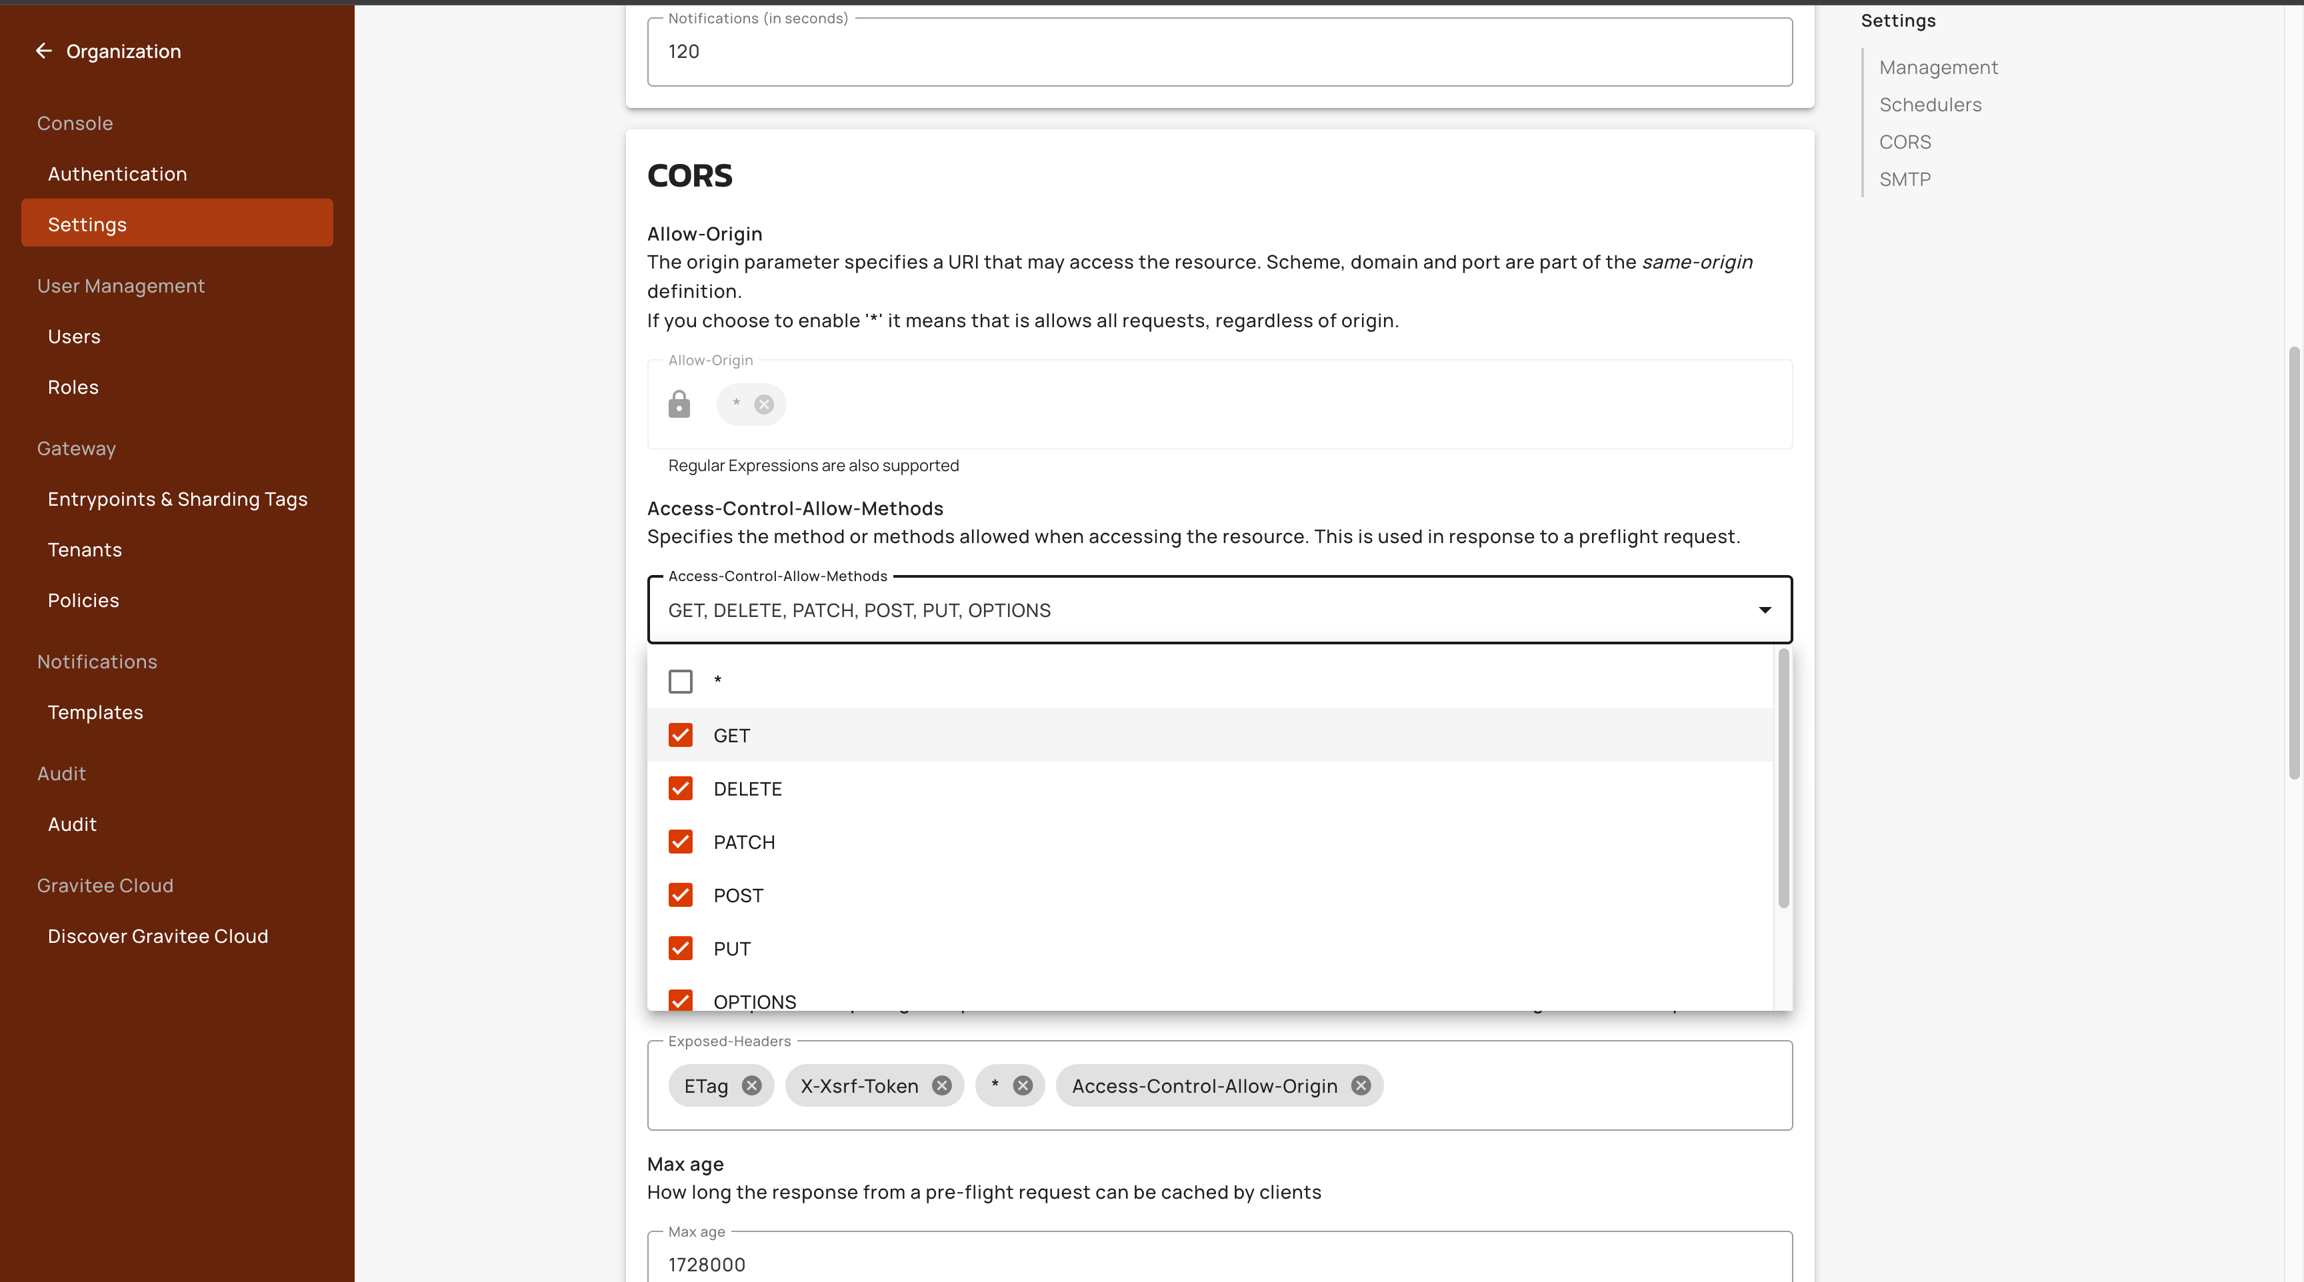Click the lock icon in Allow-Origin field
The width and height of the screenshot is (2304, 1282).
pyautogui.click(x=679, y=404)
